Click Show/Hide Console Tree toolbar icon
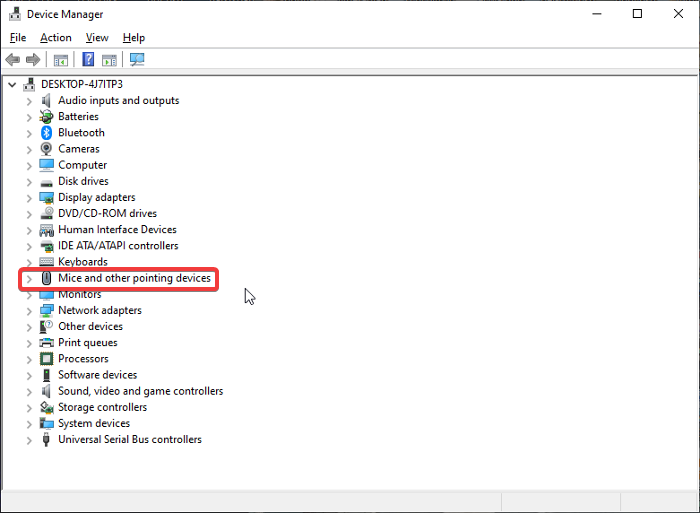 61,60
